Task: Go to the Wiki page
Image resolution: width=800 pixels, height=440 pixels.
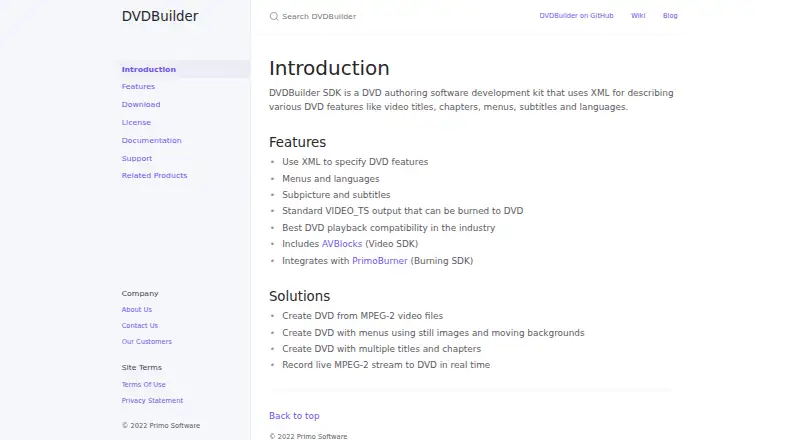Action: (638, 16)
